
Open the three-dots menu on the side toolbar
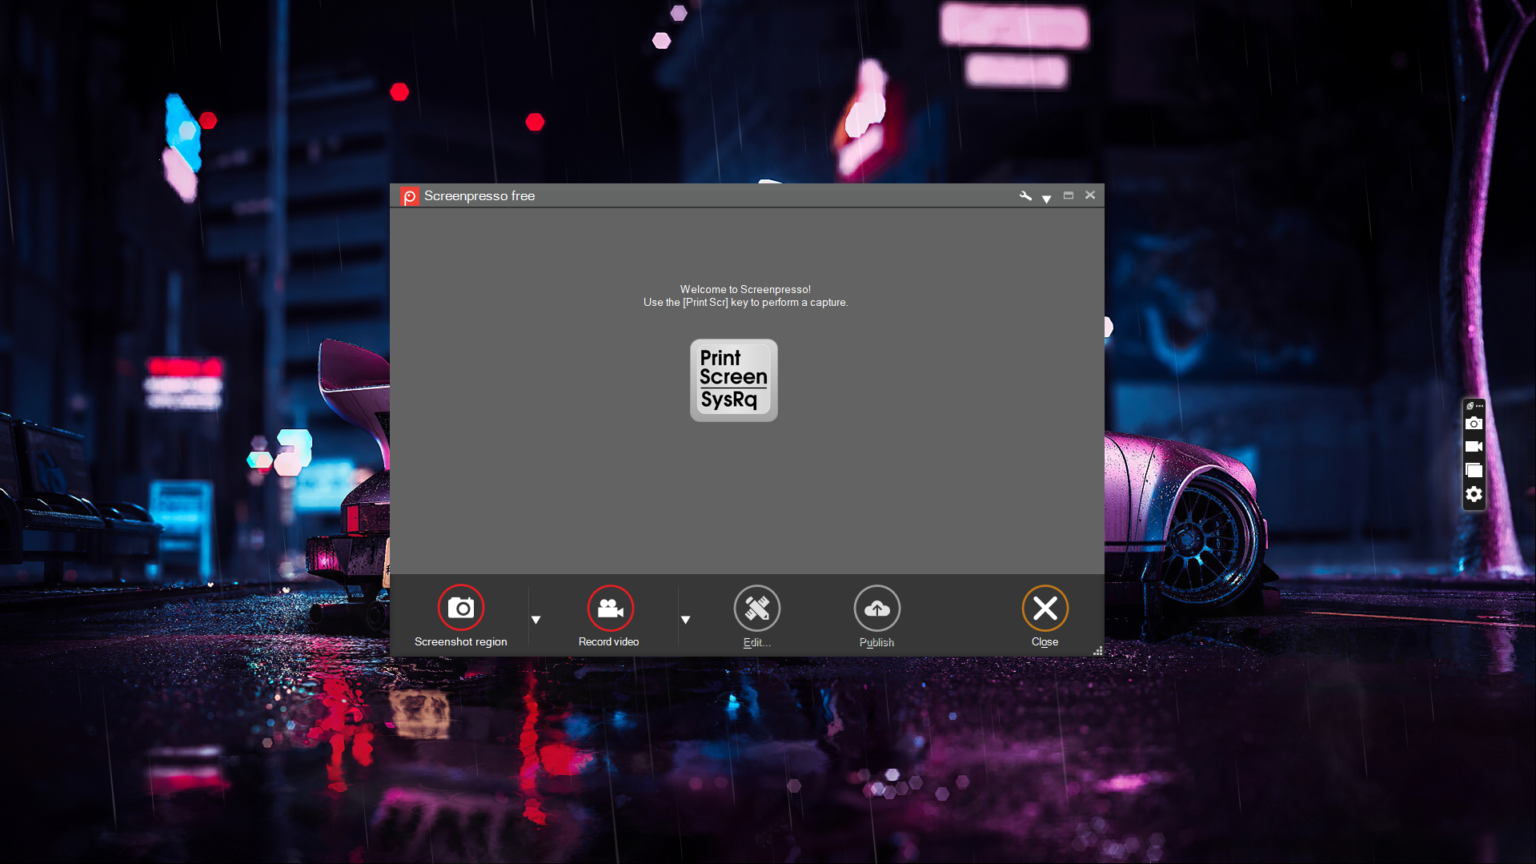[1479, 404]
